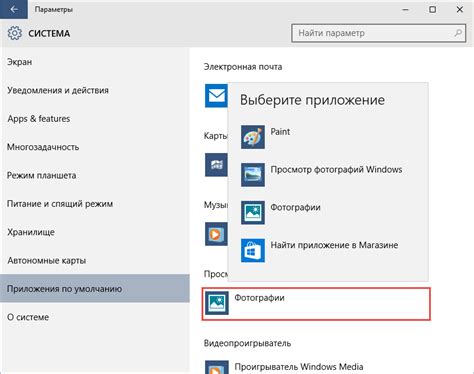Click the magnifier icon in search box
This screenshot has height=374, width=474.
pos(458,33)
